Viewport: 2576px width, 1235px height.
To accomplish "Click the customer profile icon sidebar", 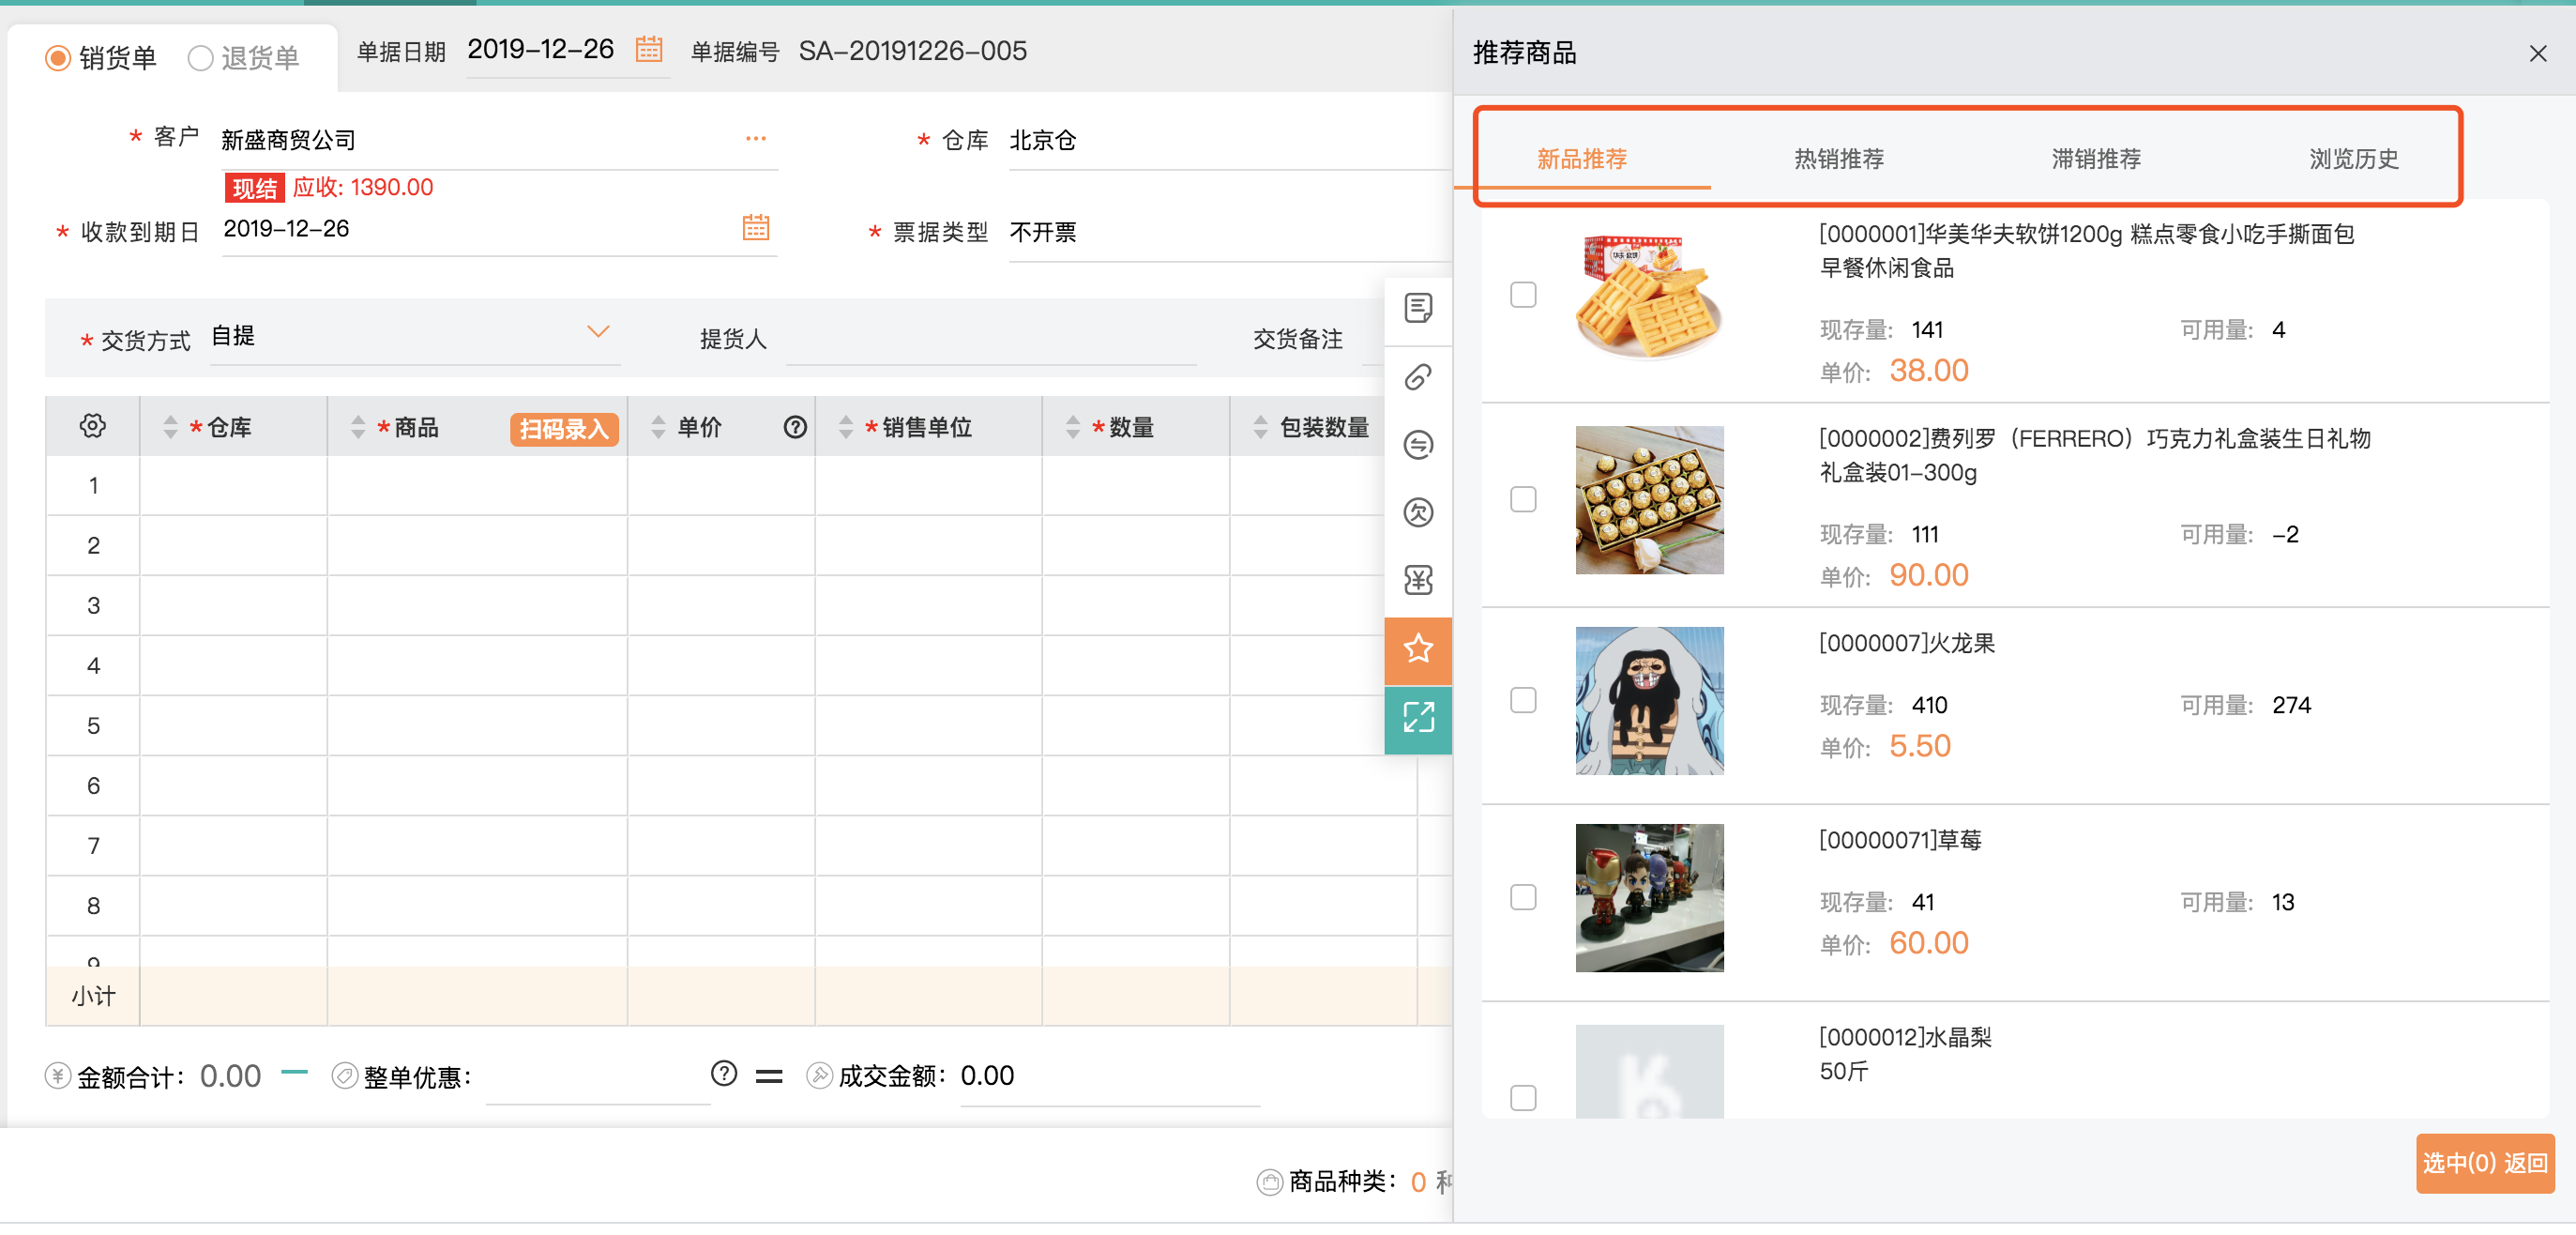I will (x=1417, y=510).
